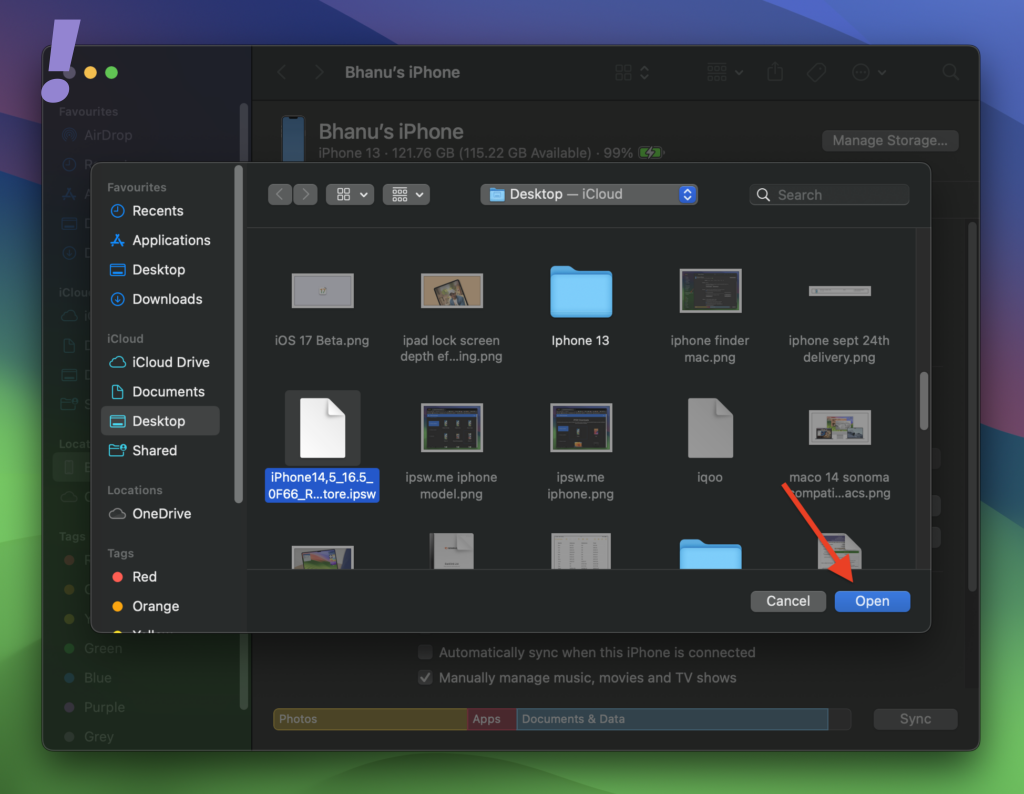
Task: Uncheck manually manage music, movies and TV
Action: (426, 678)
